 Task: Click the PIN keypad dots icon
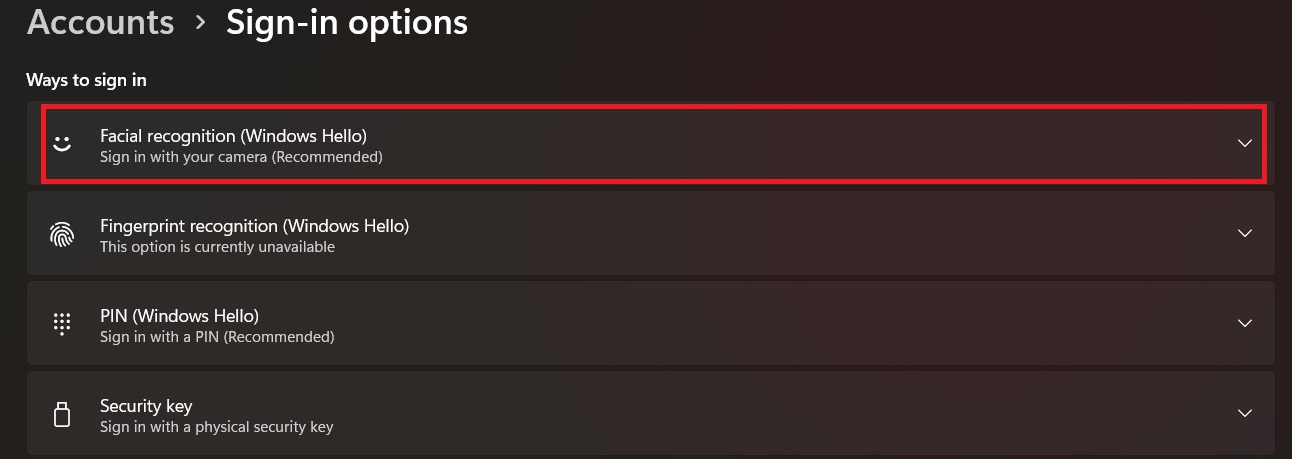(62, 324)
